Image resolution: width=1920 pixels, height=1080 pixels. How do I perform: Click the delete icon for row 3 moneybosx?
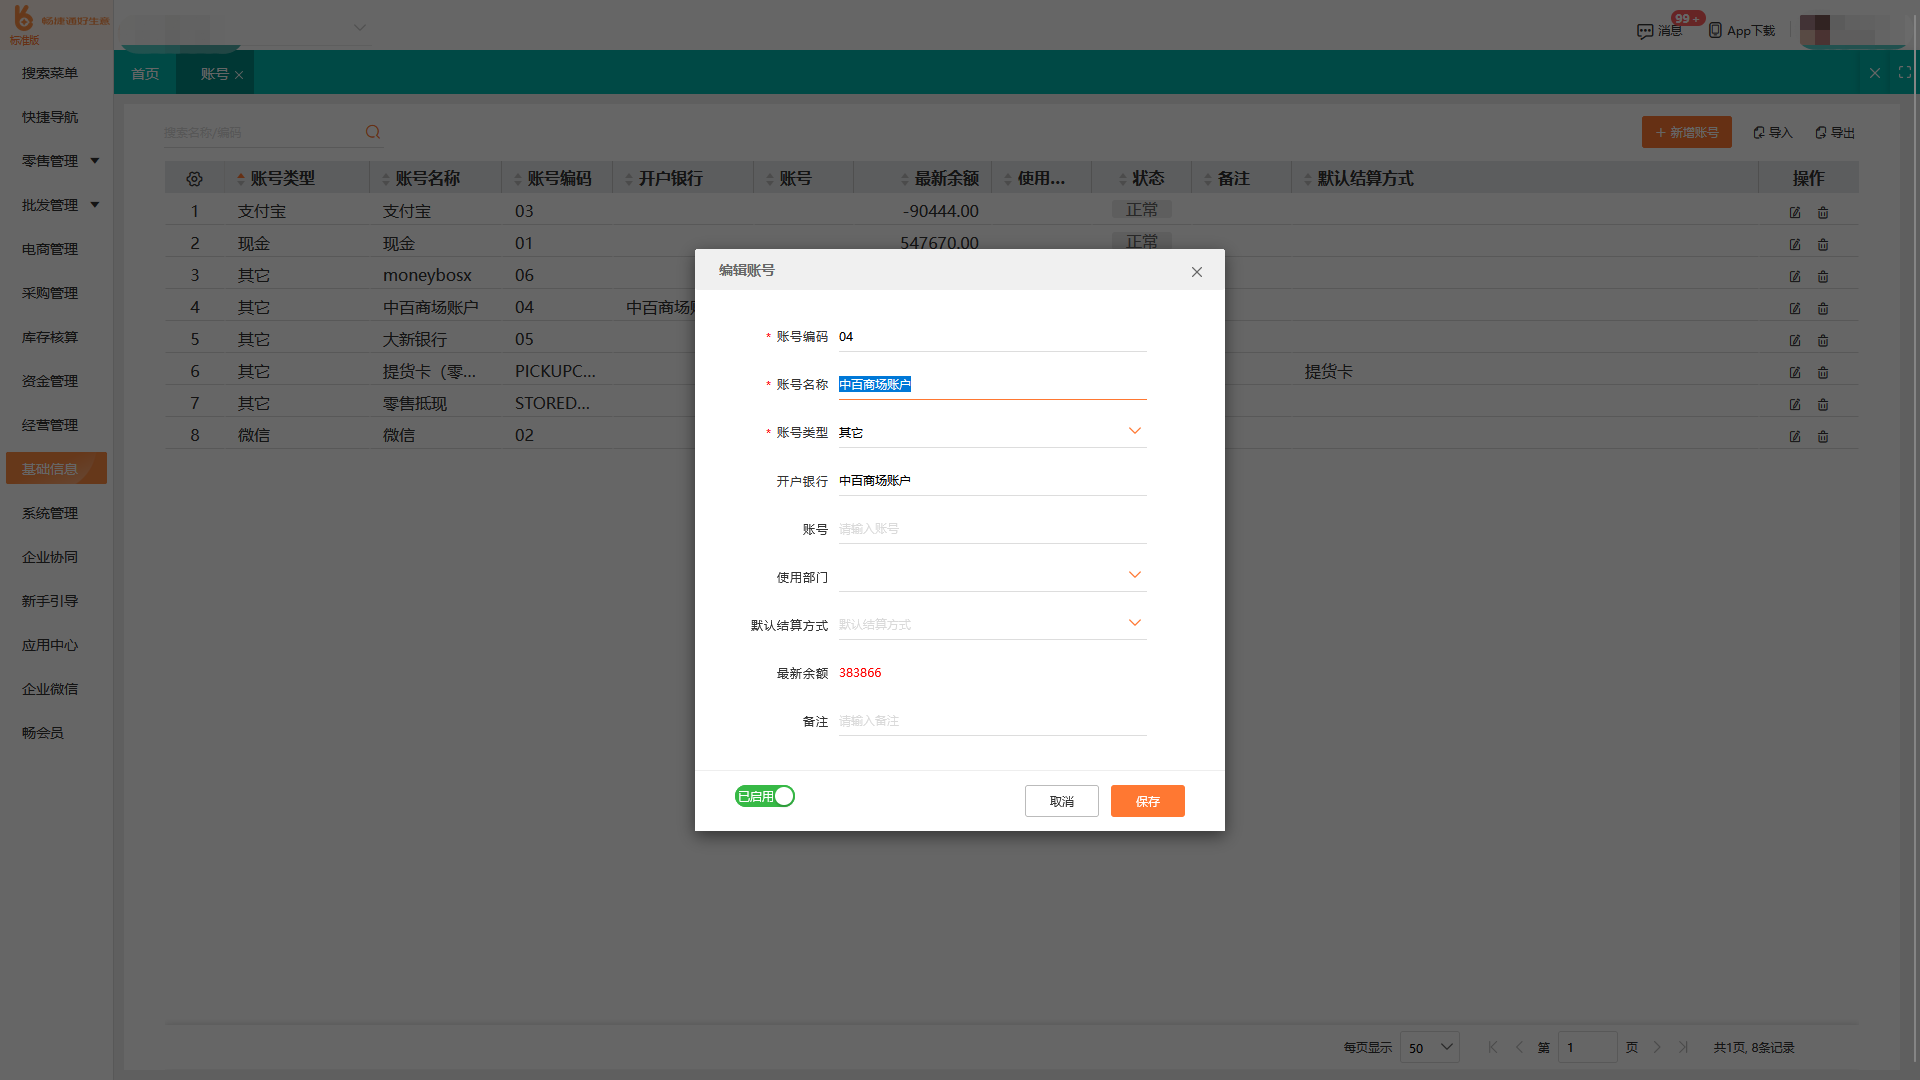1824,276
